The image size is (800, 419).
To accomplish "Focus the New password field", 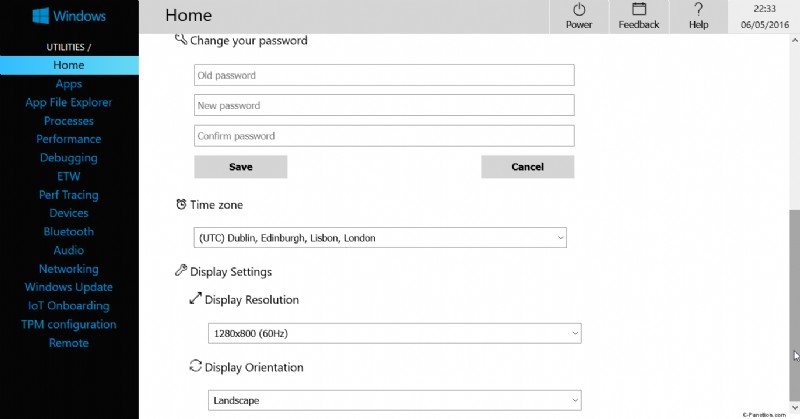I will pos(384,105).
